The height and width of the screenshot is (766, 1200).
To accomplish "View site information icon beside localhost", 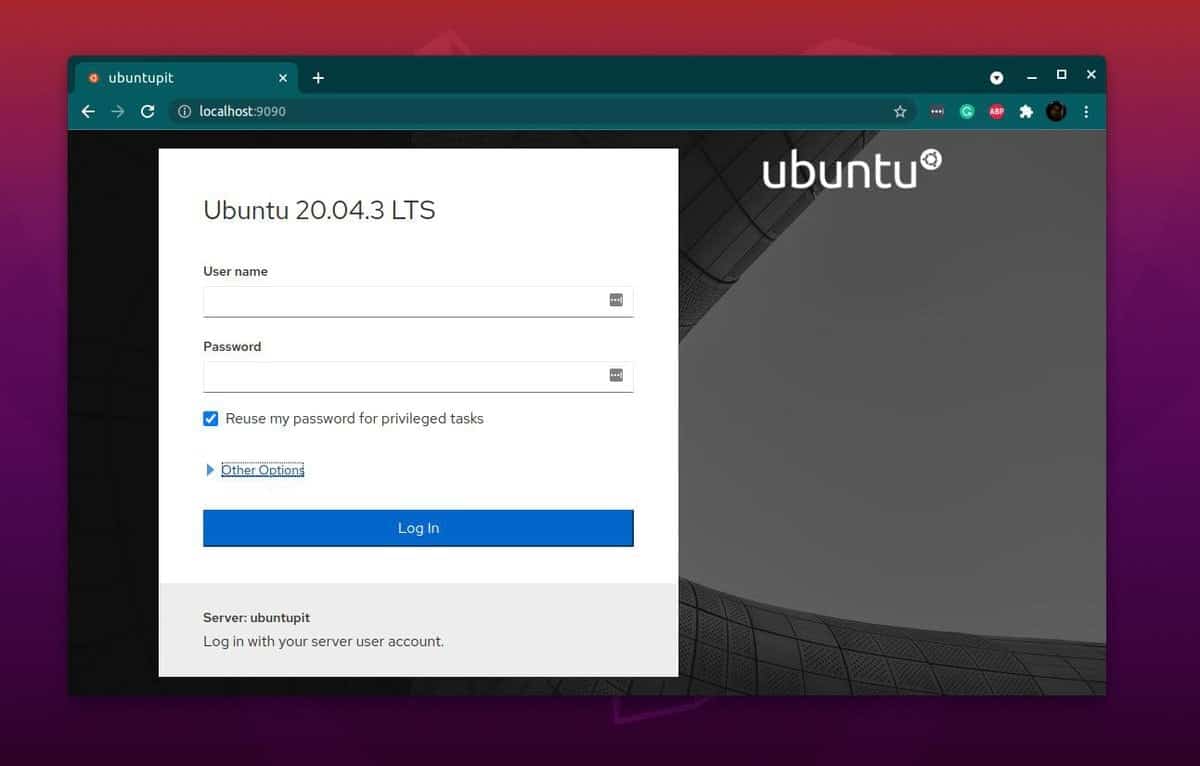I will pyautogui.click(x=184, y=112).
